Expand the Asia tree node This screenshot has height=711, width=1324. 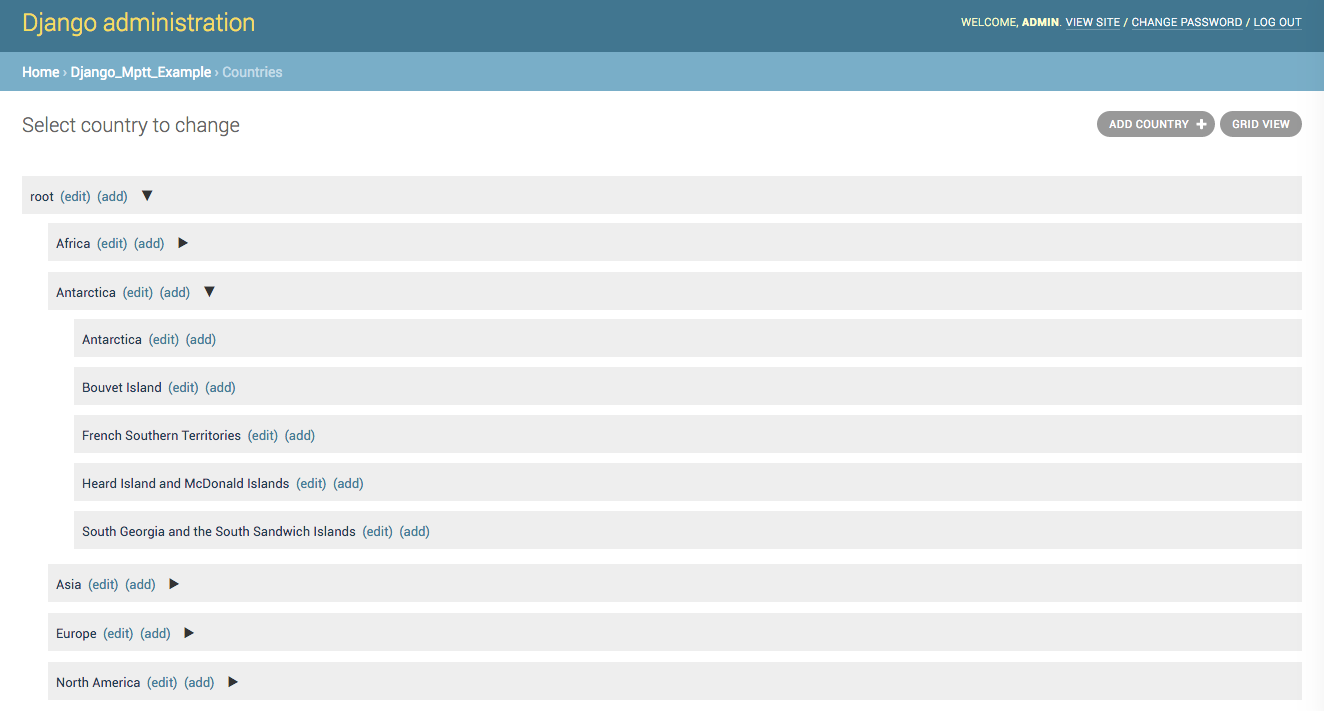click(x=173, y=584)
